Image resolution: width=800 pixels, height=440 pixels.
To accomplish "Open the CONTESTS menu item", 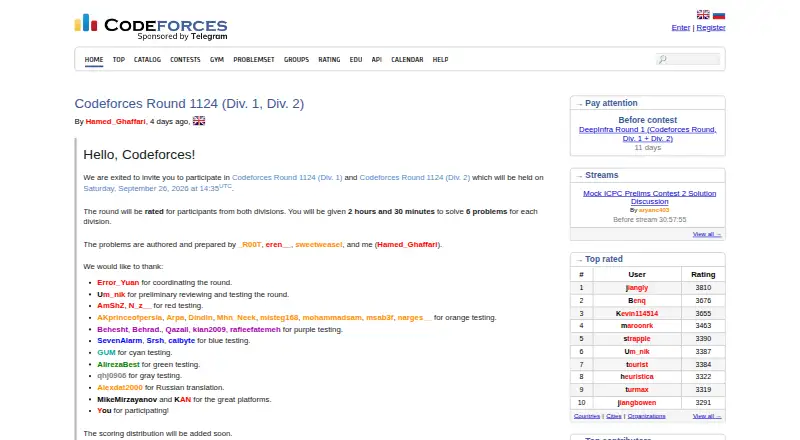I will pos(185,60).
